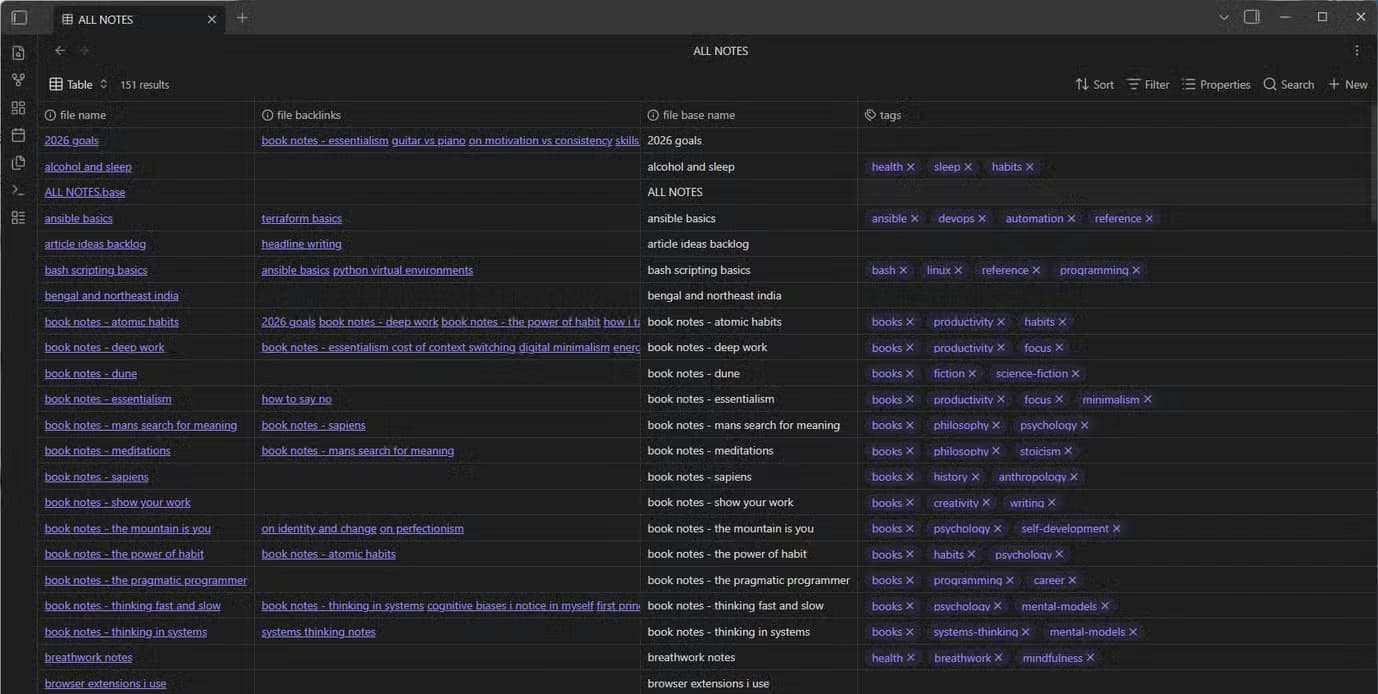Open browser extensions i use link
1378x694 pixels.
105,684
